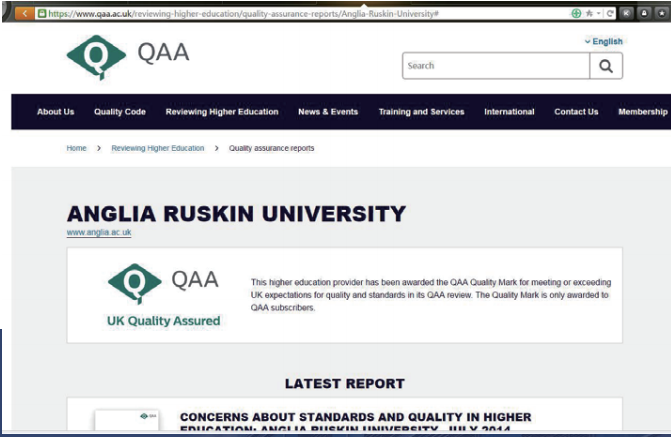The height and width of the screenshot is (437, 671).
Task: Click the green plus icon in address bar
Action: 575,13
